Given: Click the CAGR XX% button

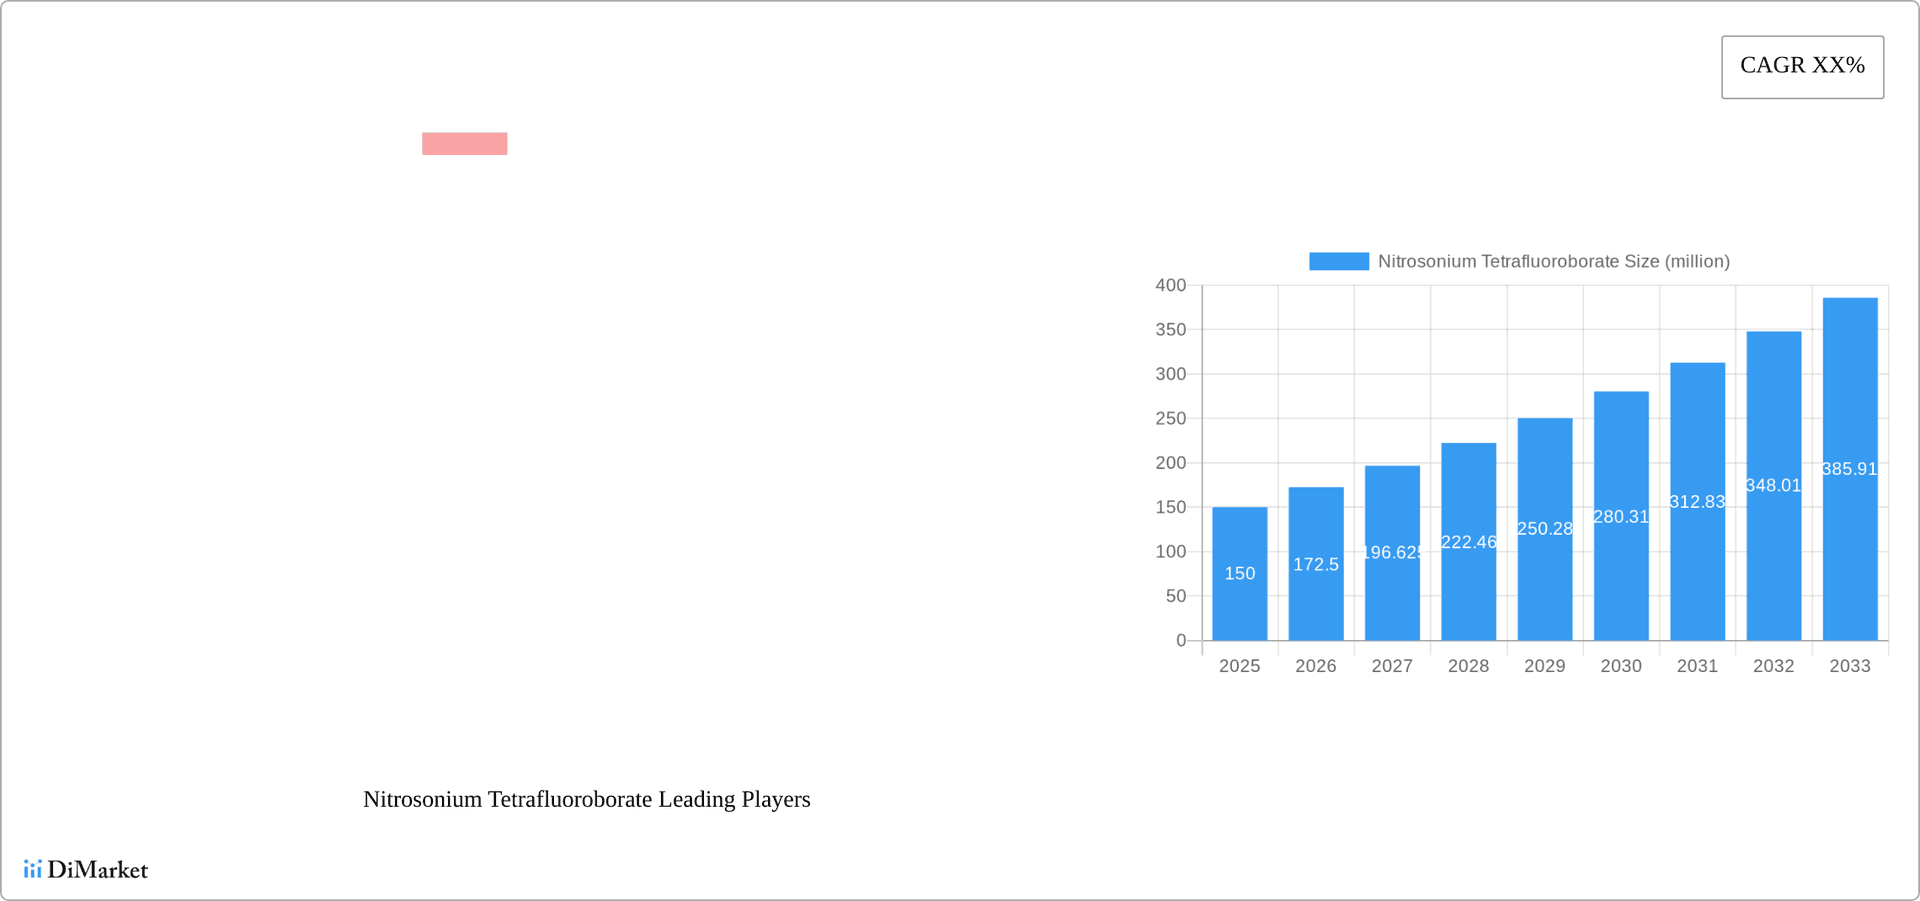Looking at the screenshot, I should [x=1802, y=66].
